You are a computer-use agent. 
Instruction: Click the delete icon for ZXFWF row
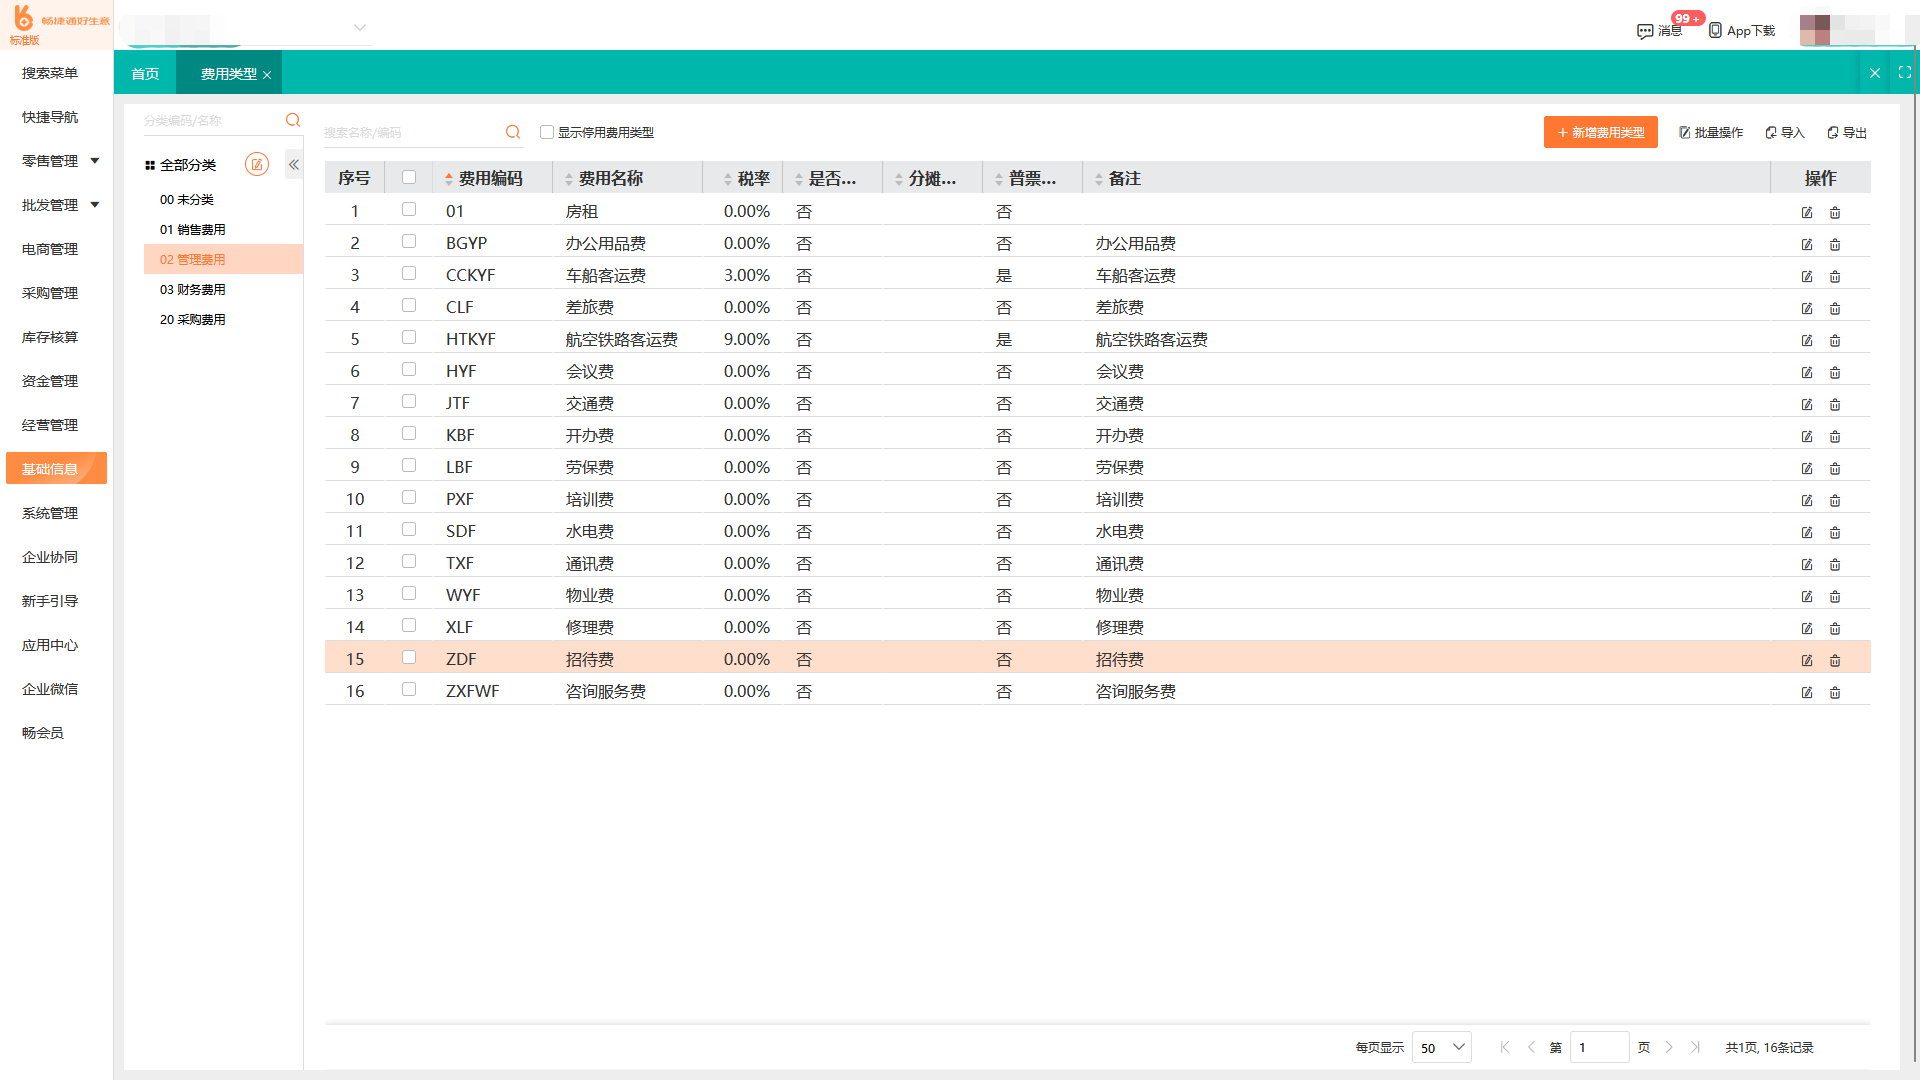coord(1836,691)
